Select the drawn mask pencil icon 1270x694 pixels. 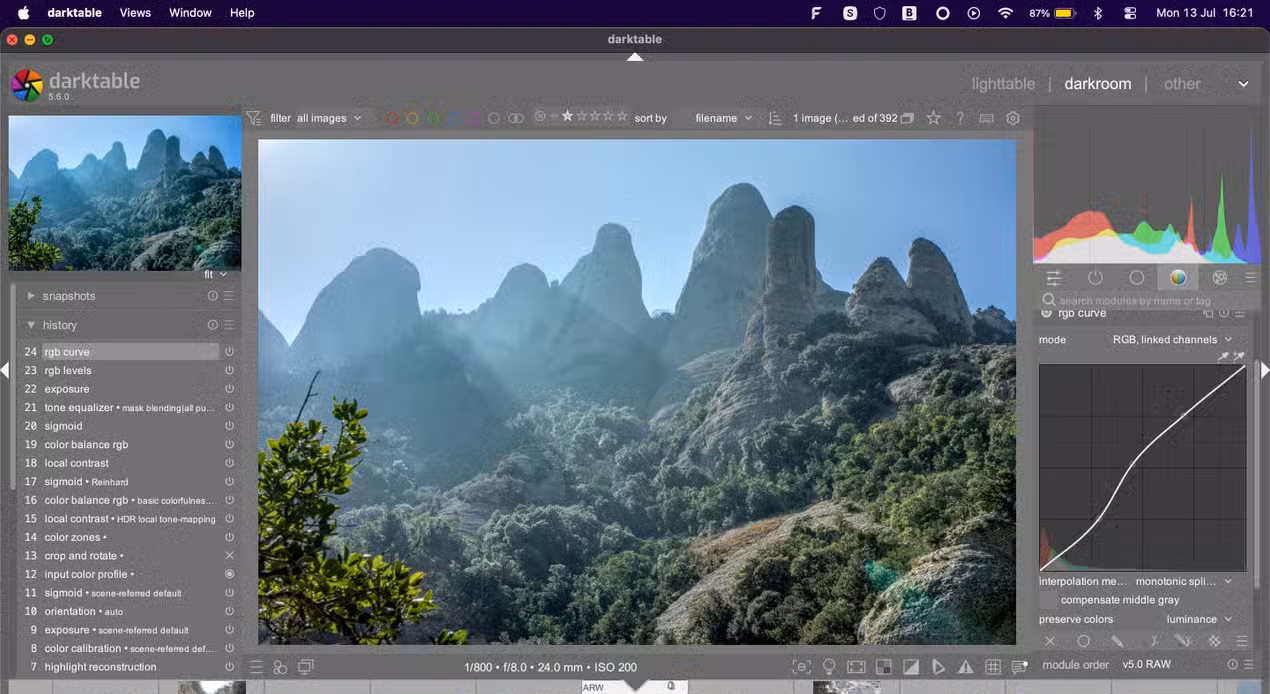click(x=1117, y=641)
